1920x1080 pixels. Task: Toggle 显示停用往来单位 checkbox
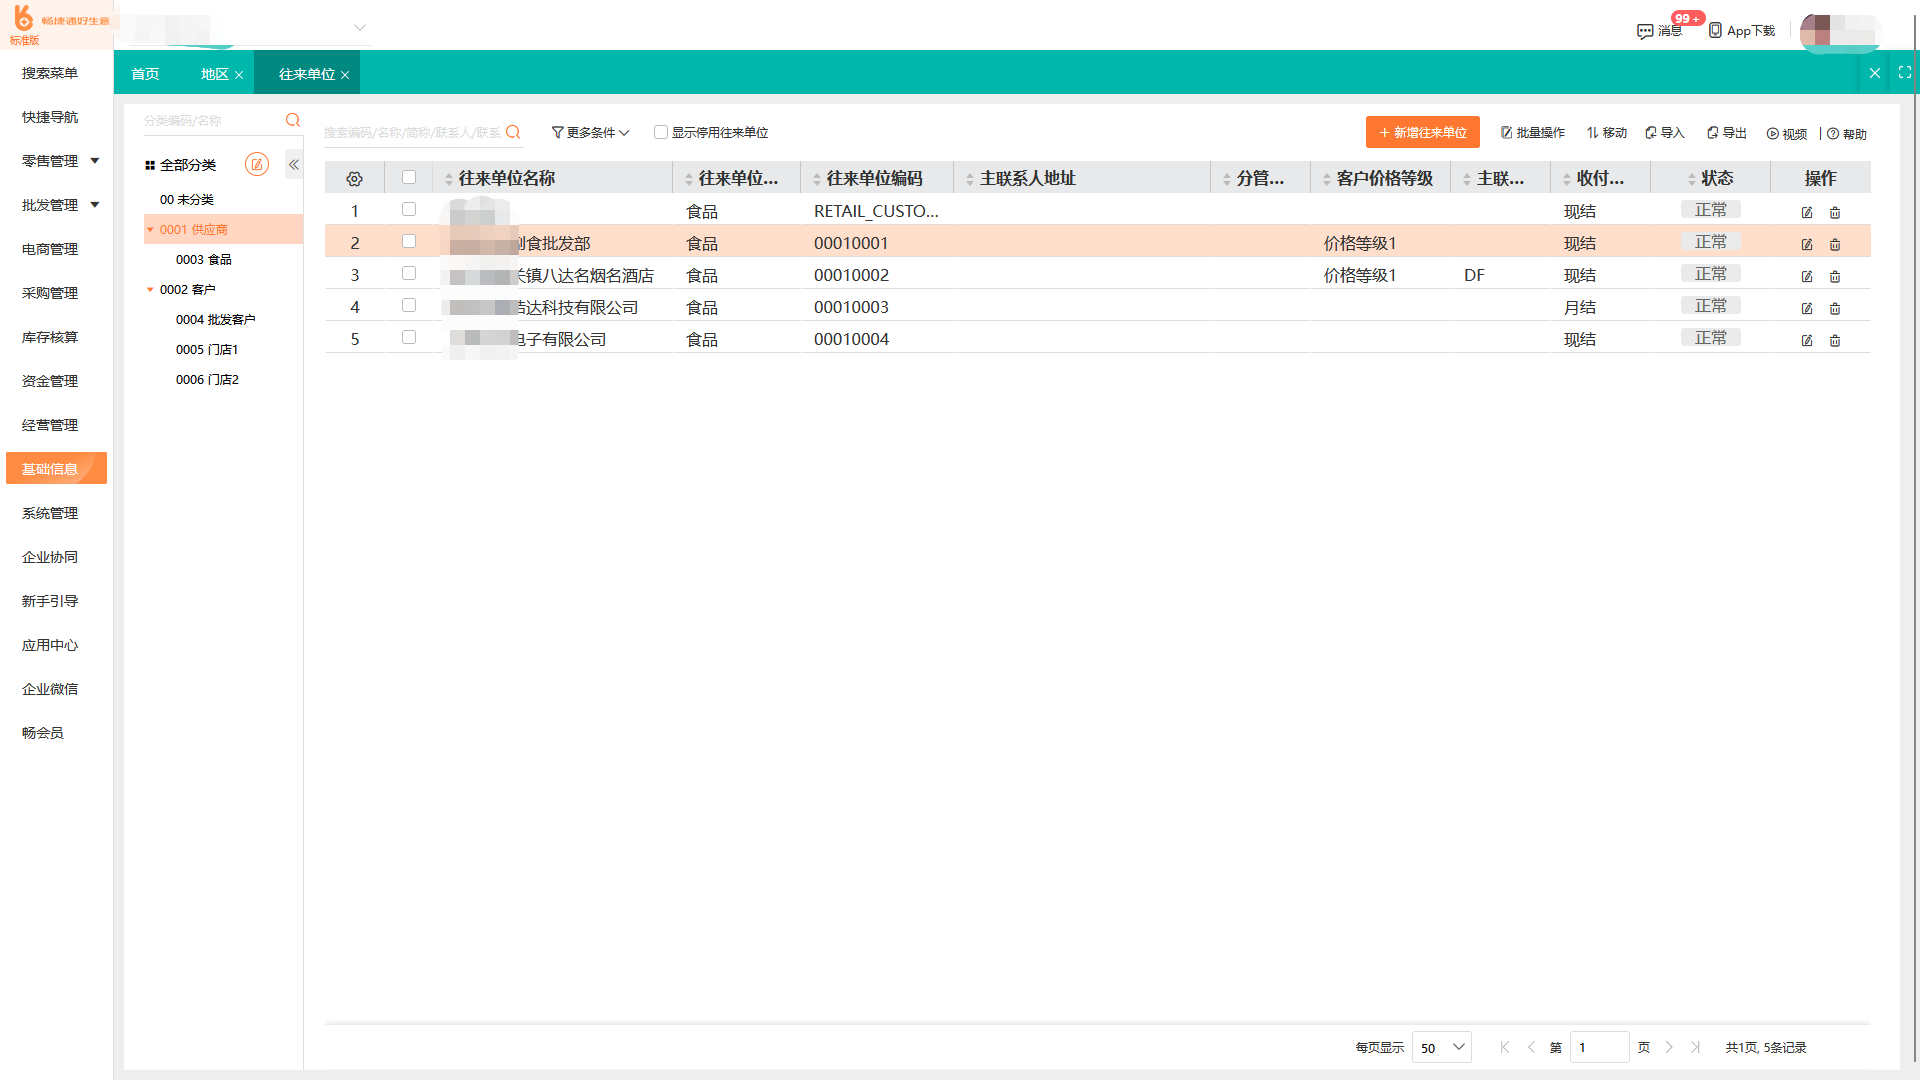[x=663, y=132]
